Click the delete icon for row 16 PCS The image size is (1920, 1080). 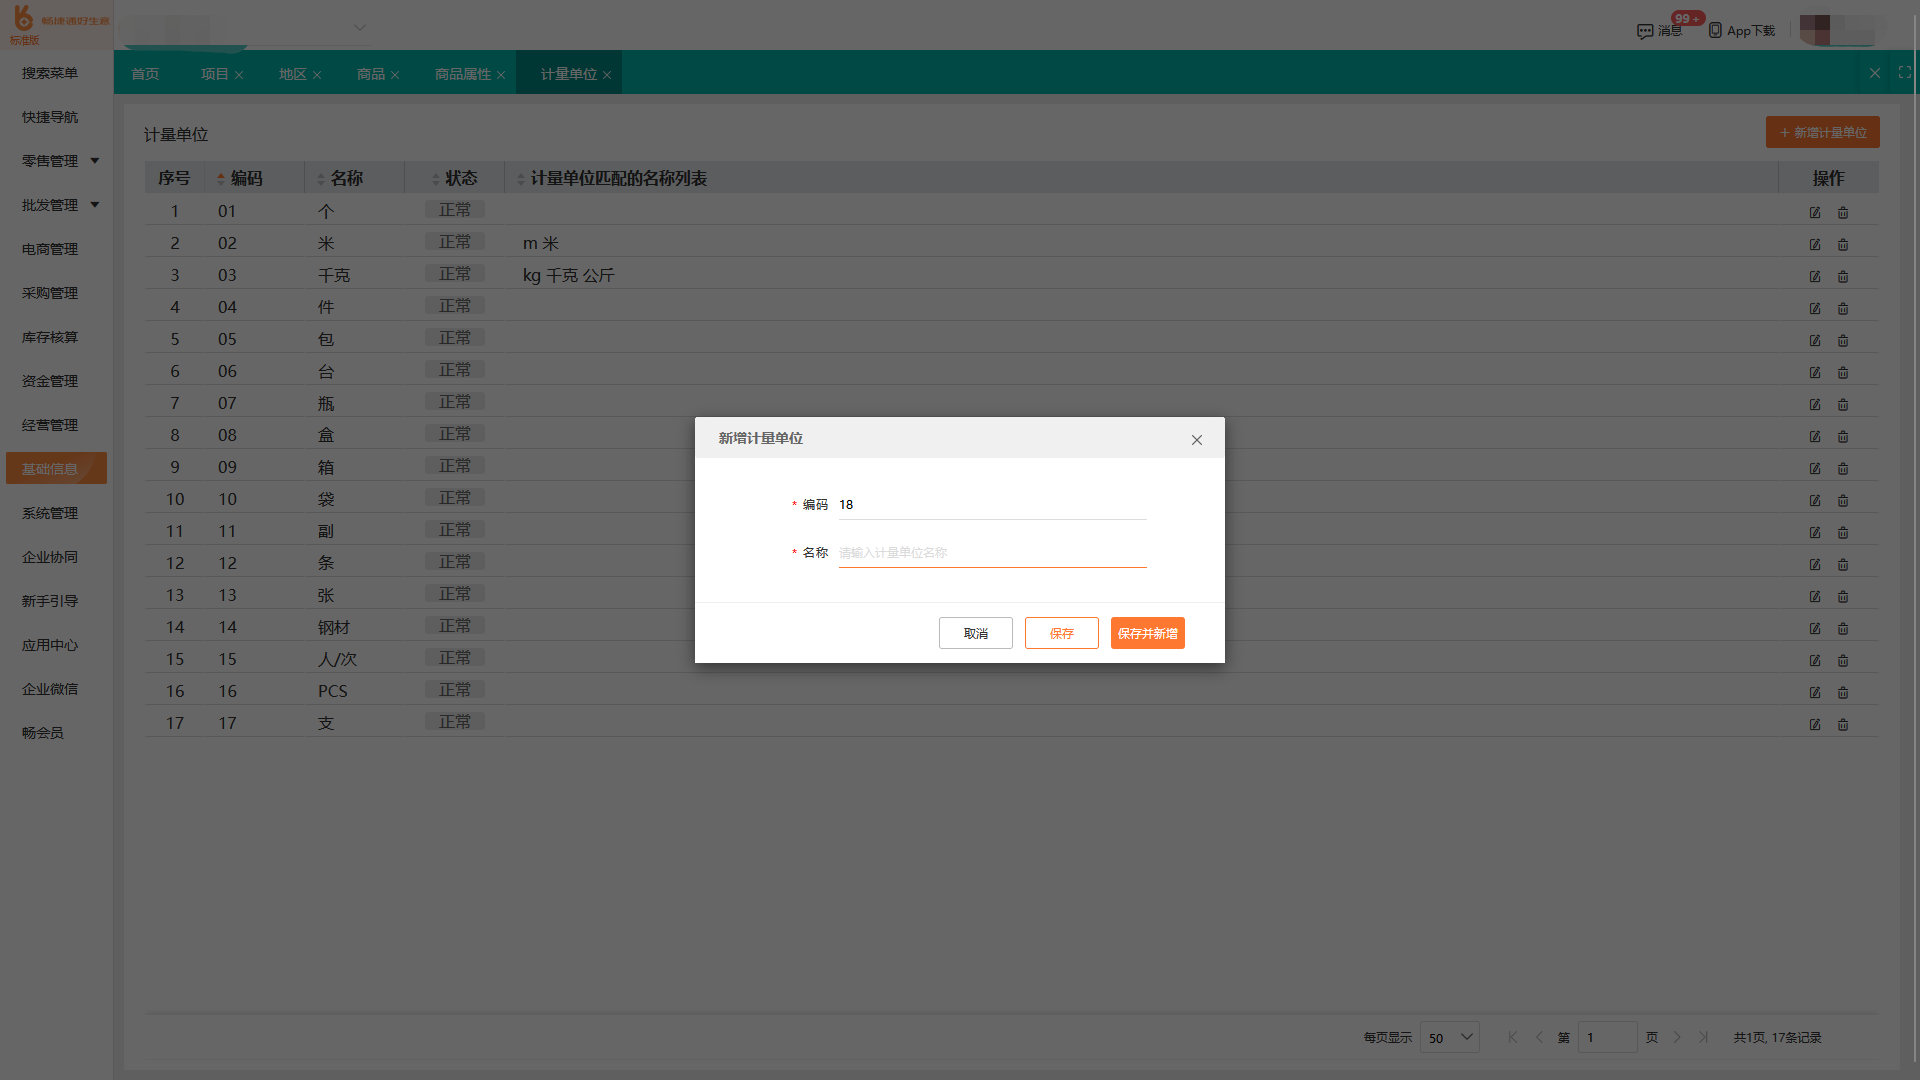[1842, 691]
